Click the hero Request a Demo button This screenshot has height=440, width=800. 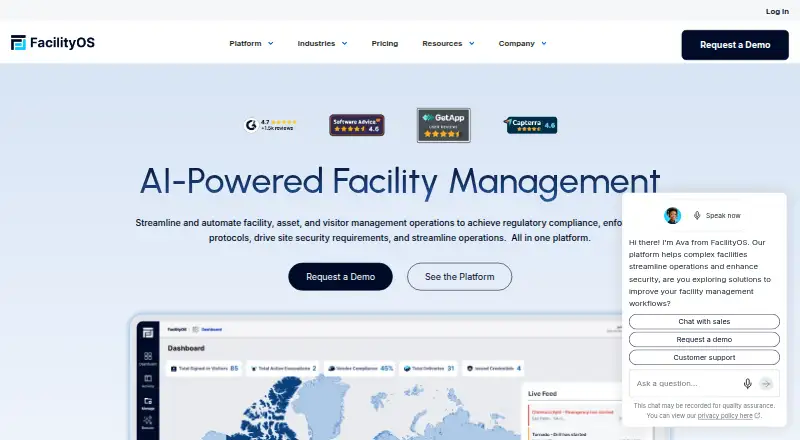(340, 277)
